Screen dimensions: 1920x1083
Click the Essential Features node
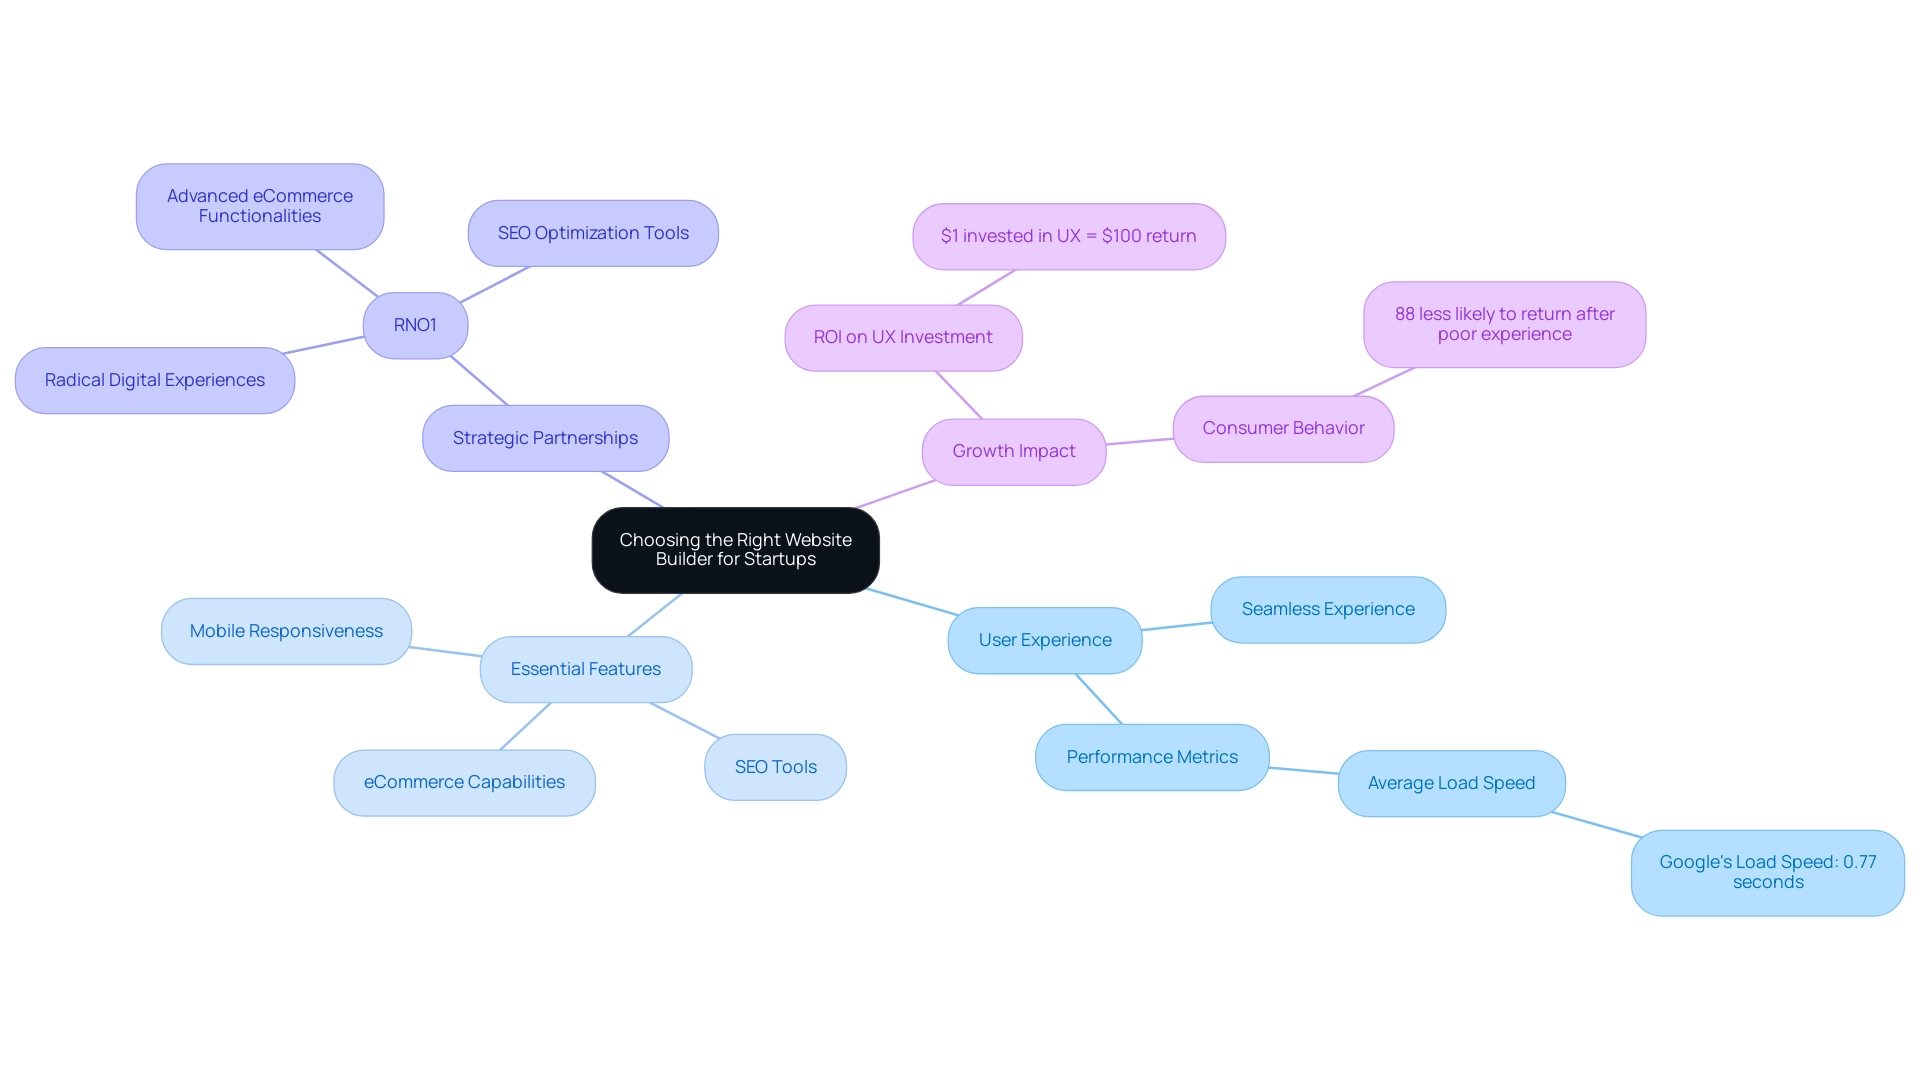pyautogui.click(x=585, y=667)
